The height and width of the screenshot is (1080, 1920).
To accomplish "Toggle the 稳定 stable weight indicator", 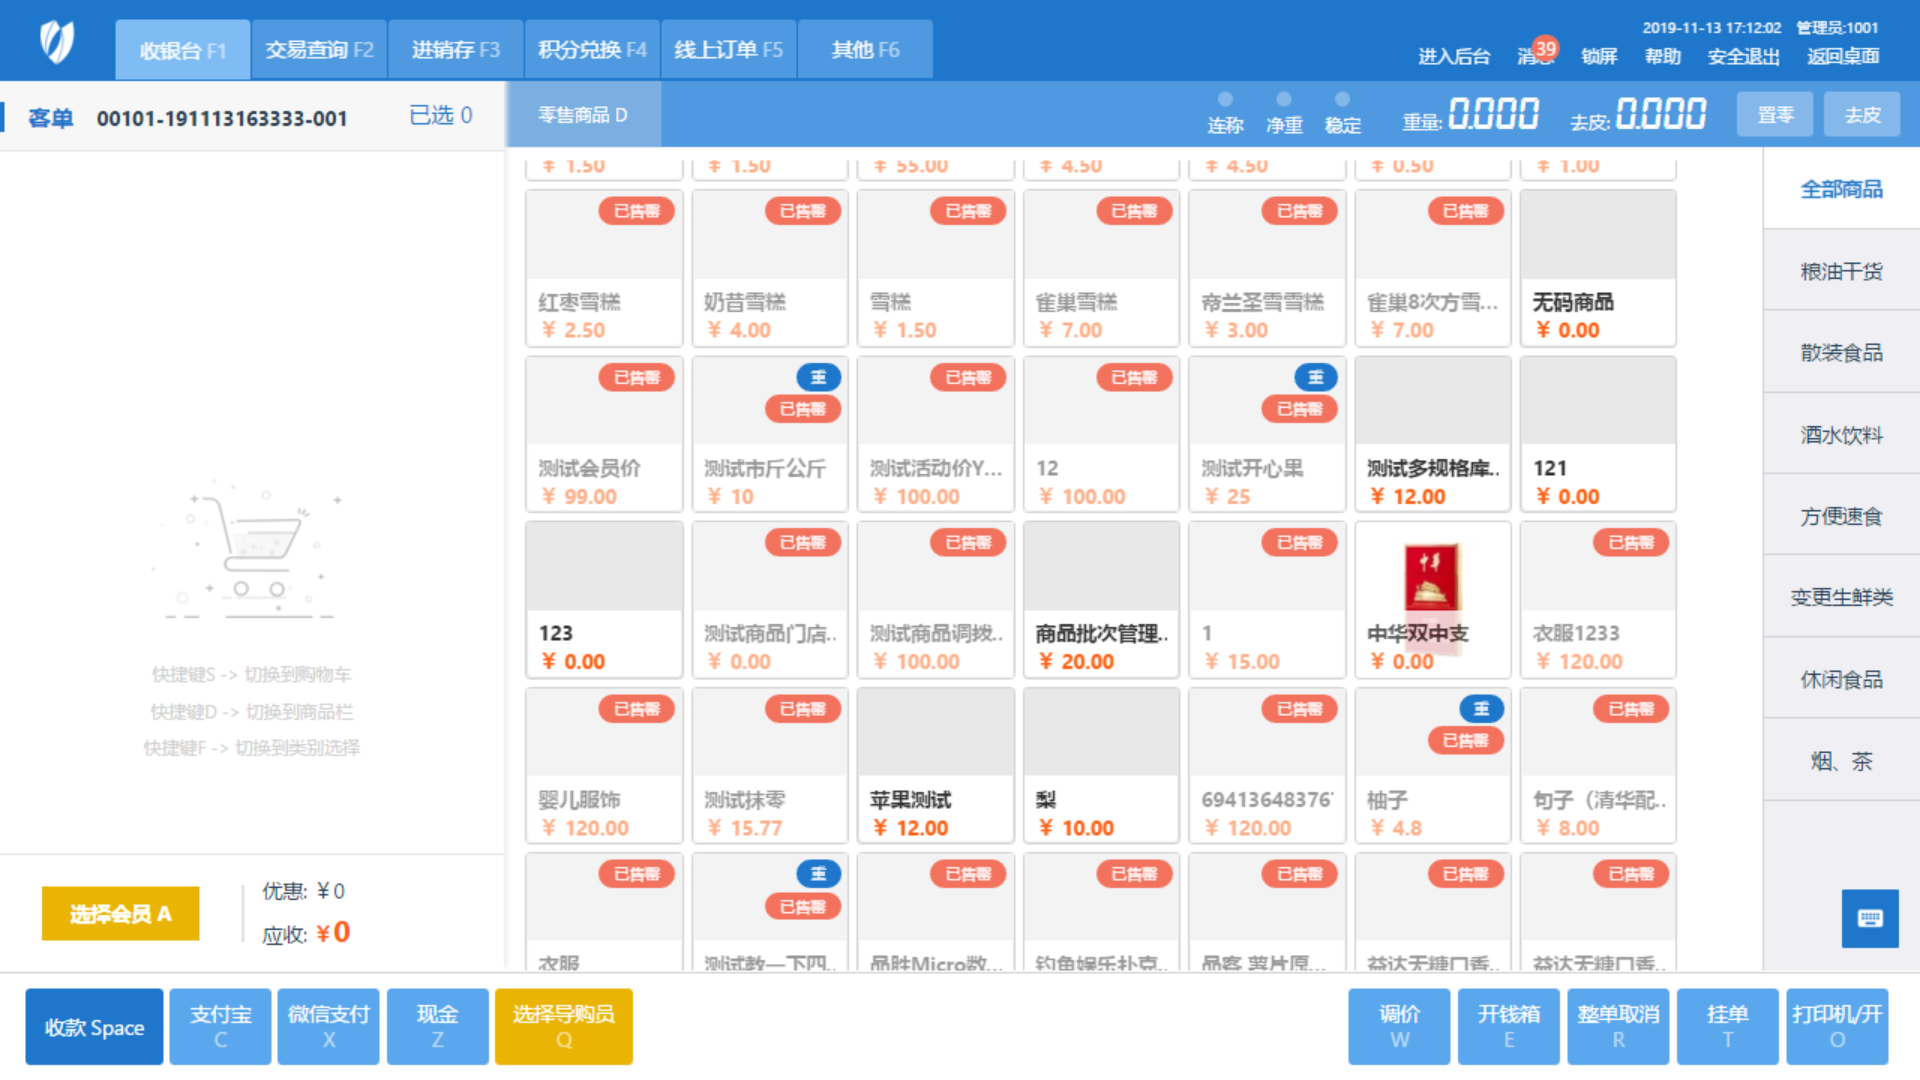I will click(1342, 114).
